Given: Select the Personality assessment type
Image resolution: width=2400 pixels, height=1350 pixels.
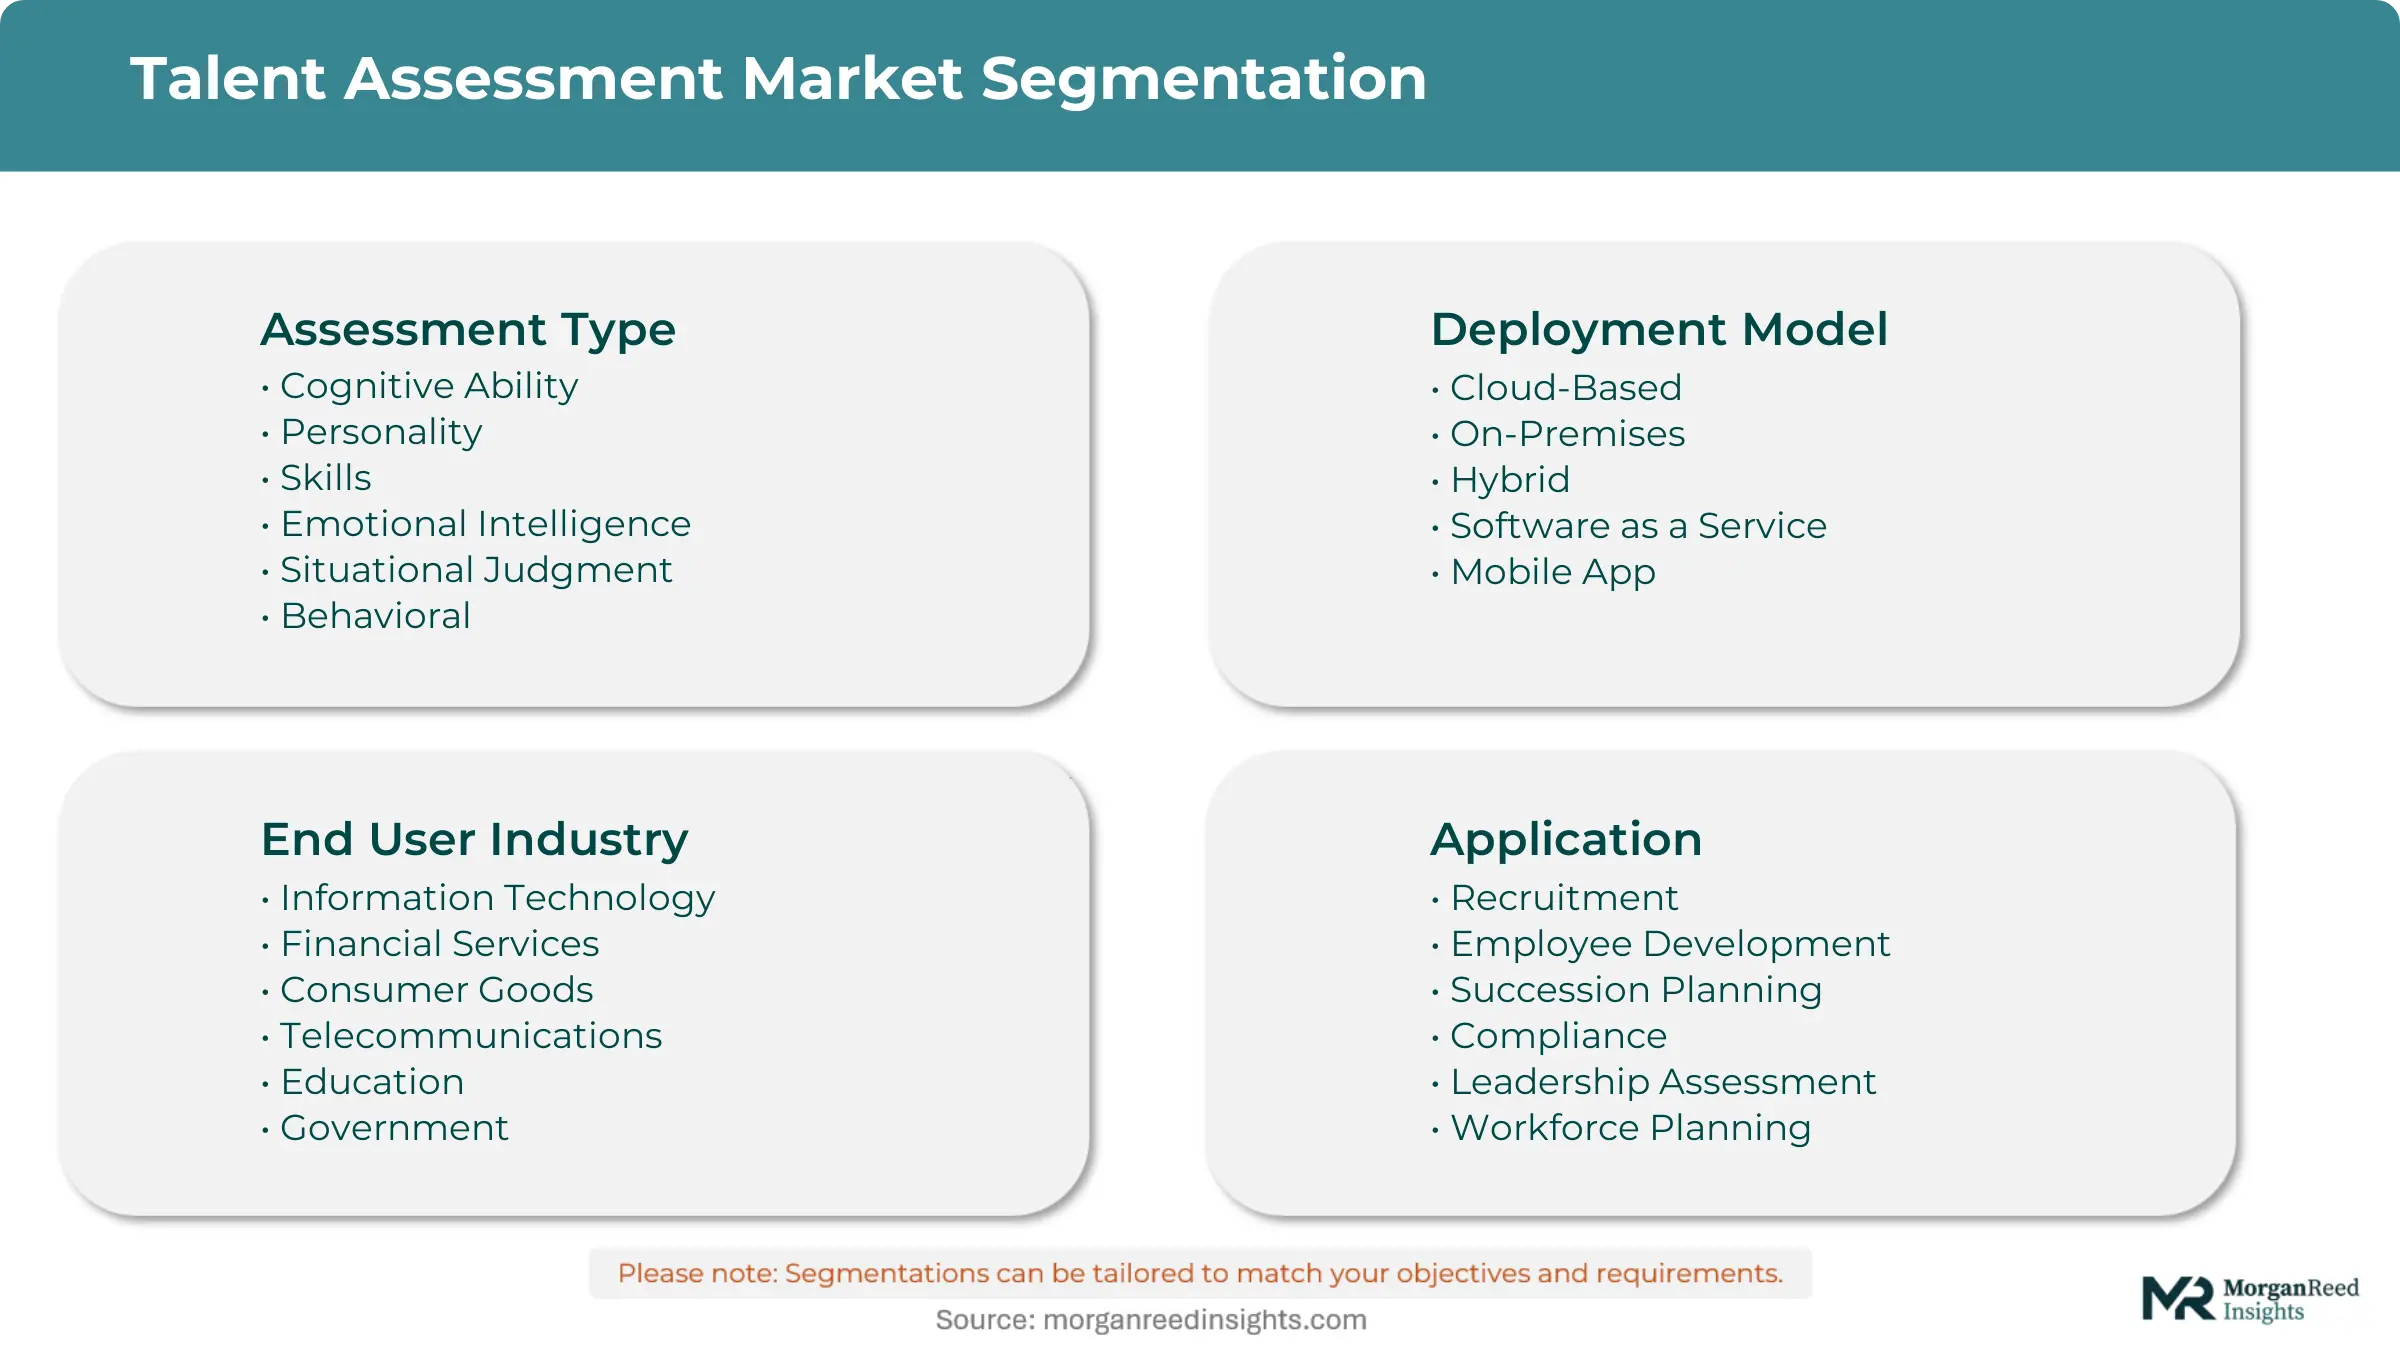Looking at the screenshot, I should coord(380,432).
